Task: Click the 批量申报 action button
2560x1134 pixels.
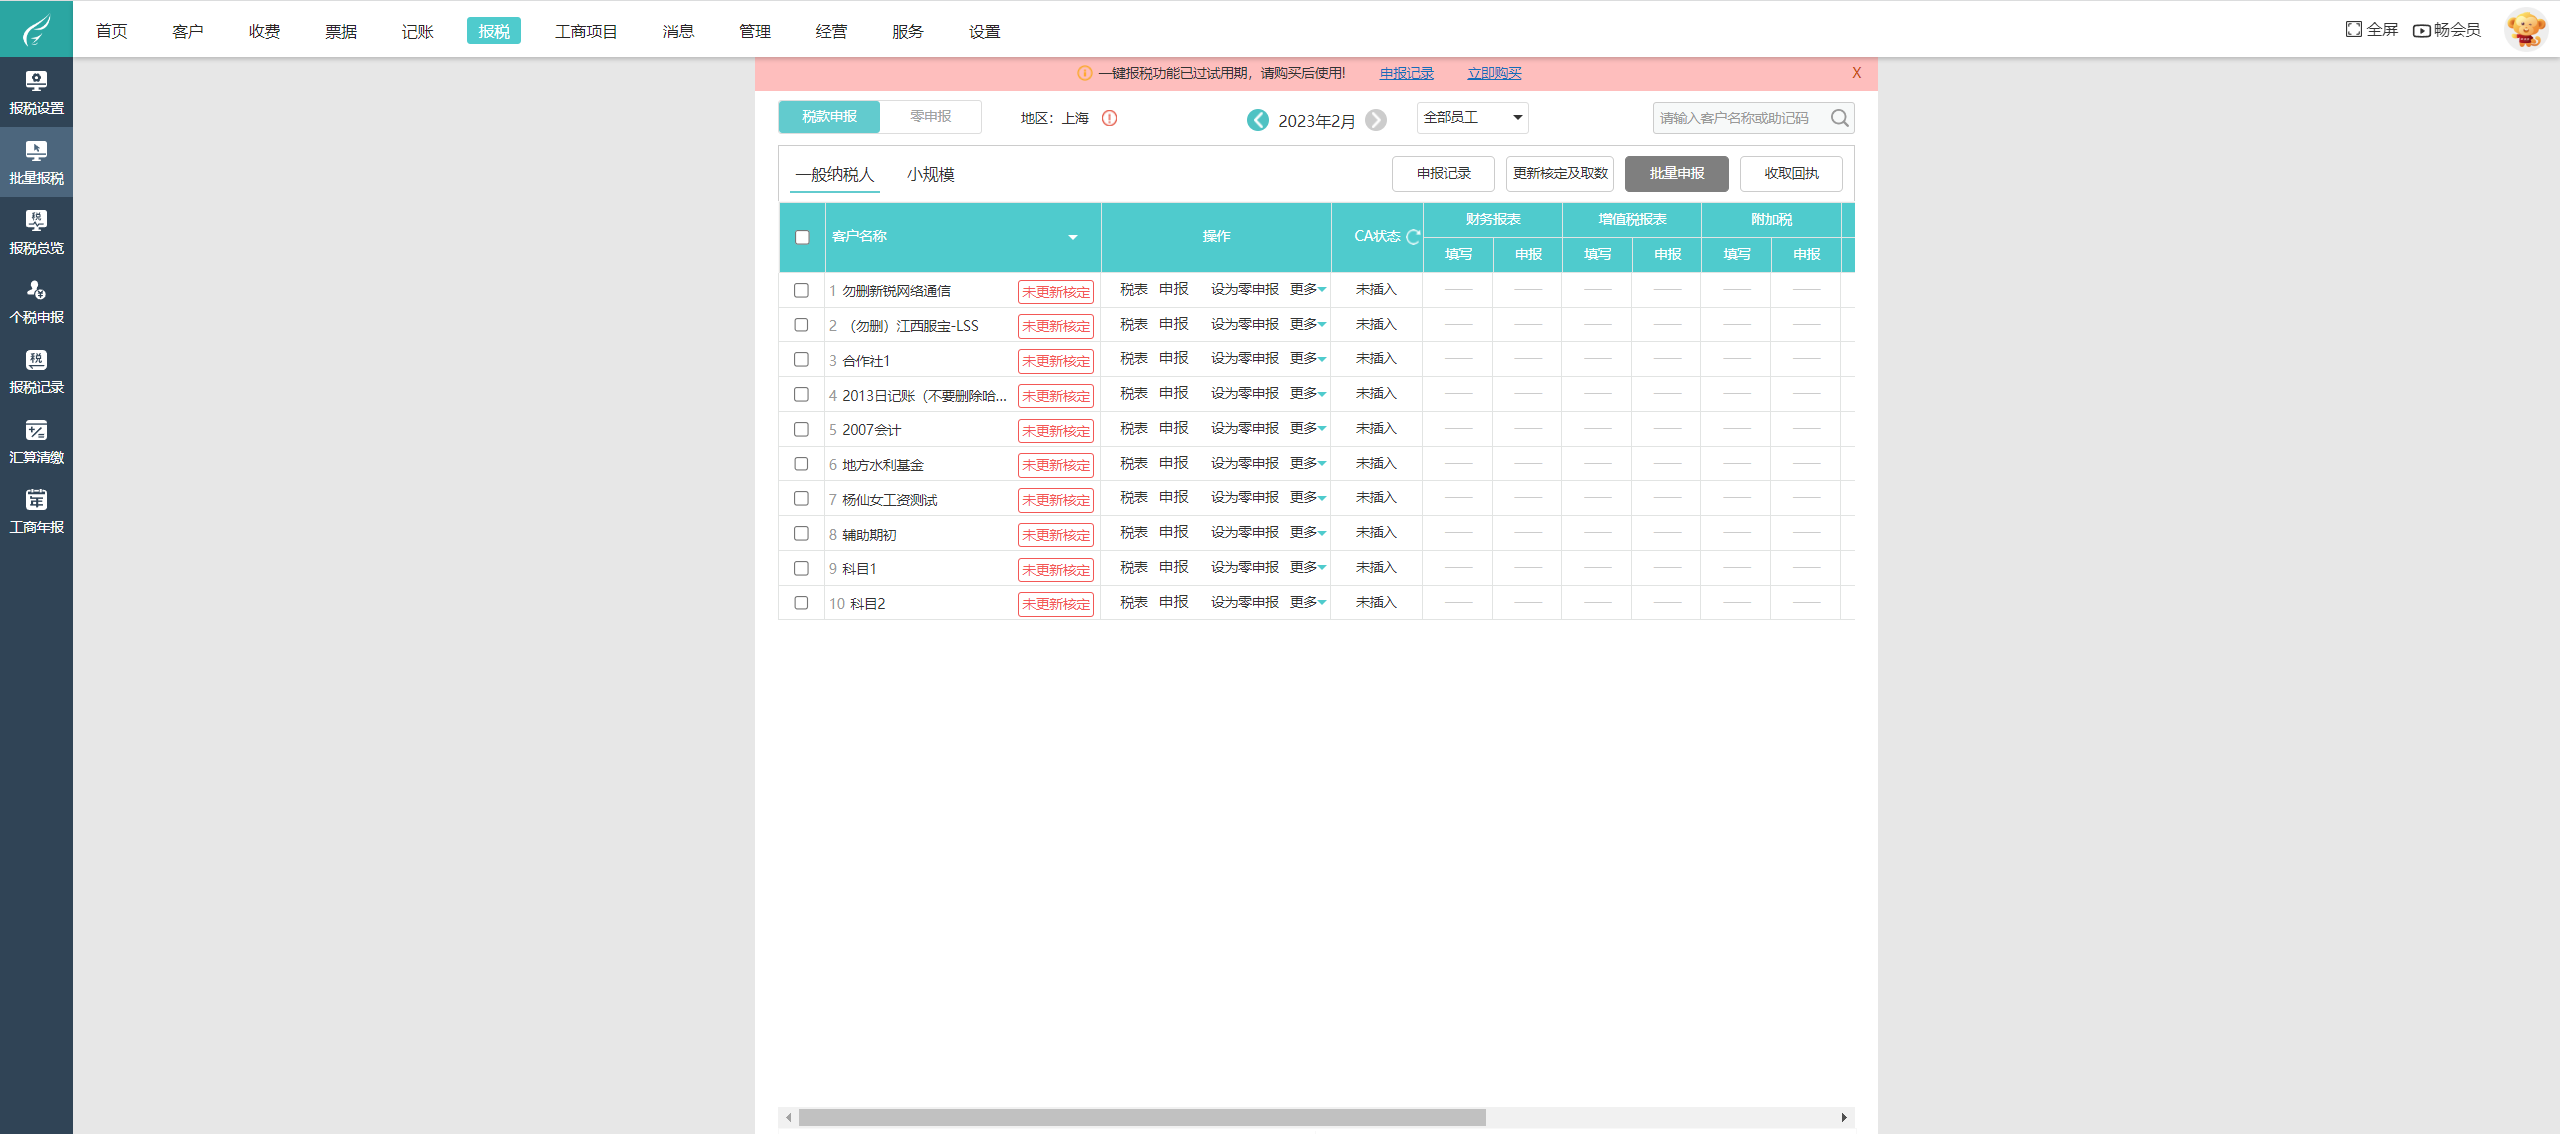Action: [x=1673, y=173]
